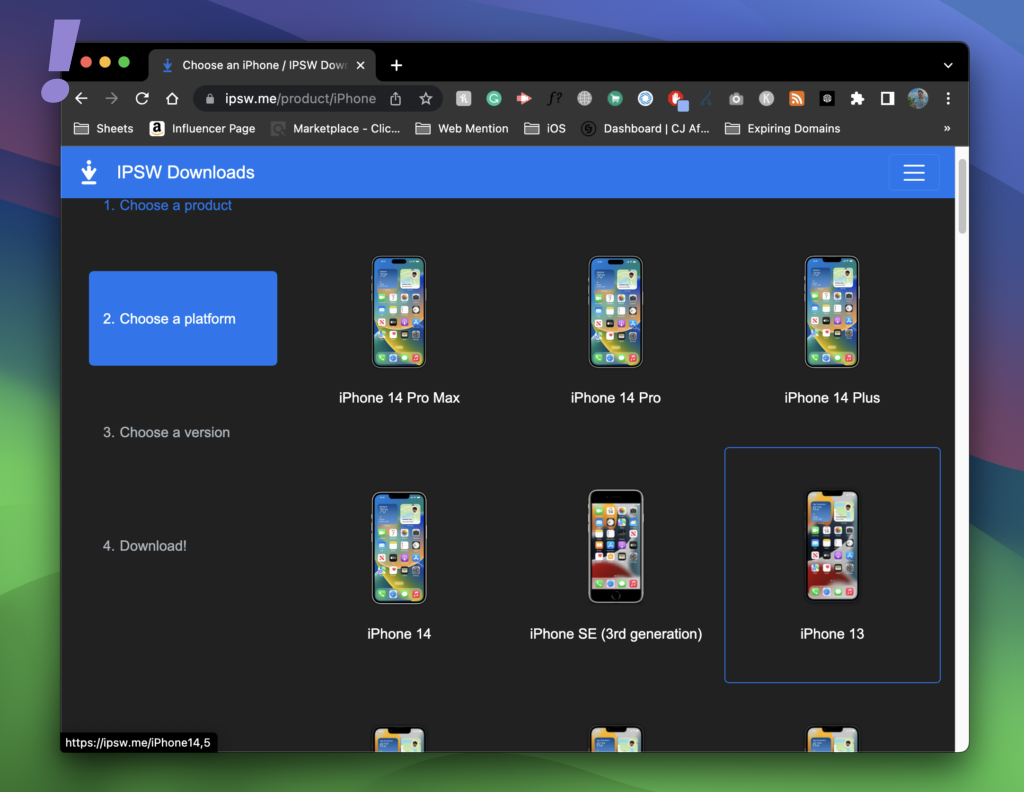Click the 'Choose a platform' step button
1024x792 pixels.
183,318
